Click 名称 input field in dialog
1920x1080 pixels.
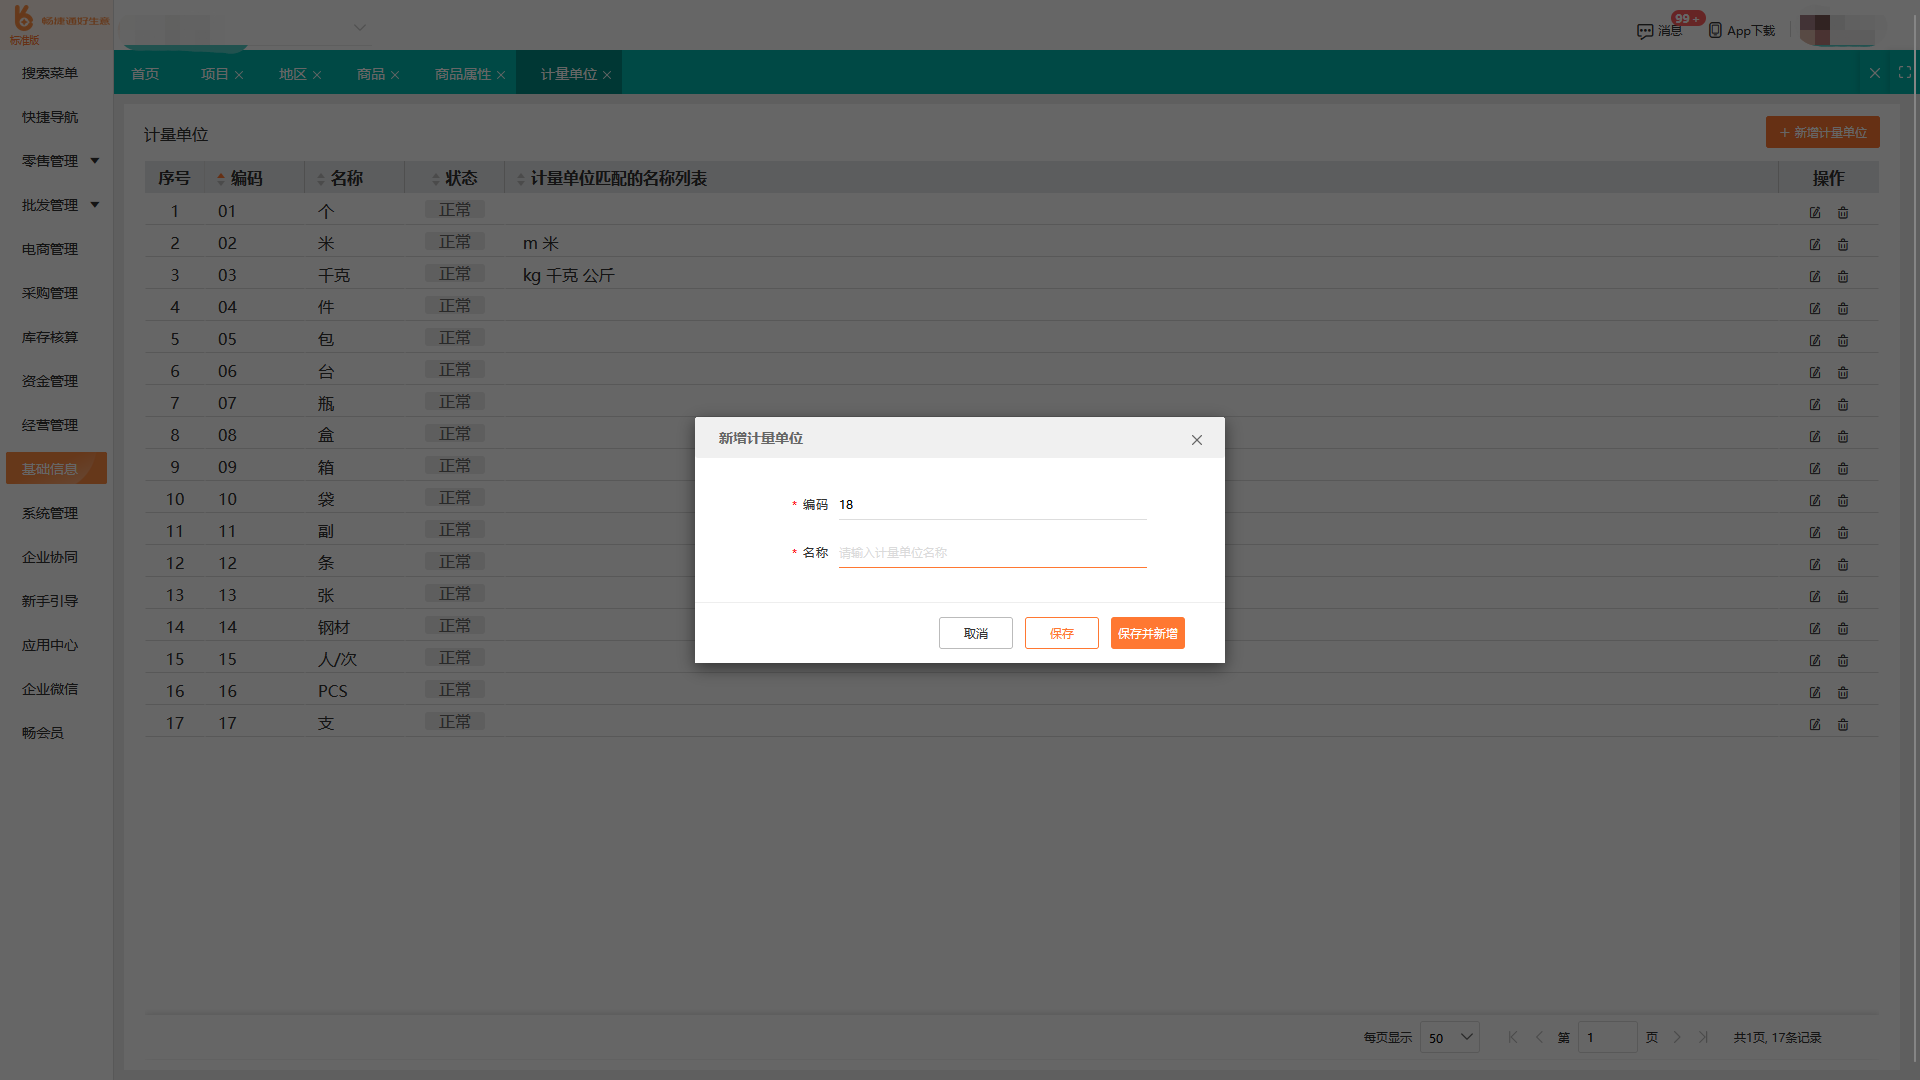pyautogui.click(x=990, y=553)
